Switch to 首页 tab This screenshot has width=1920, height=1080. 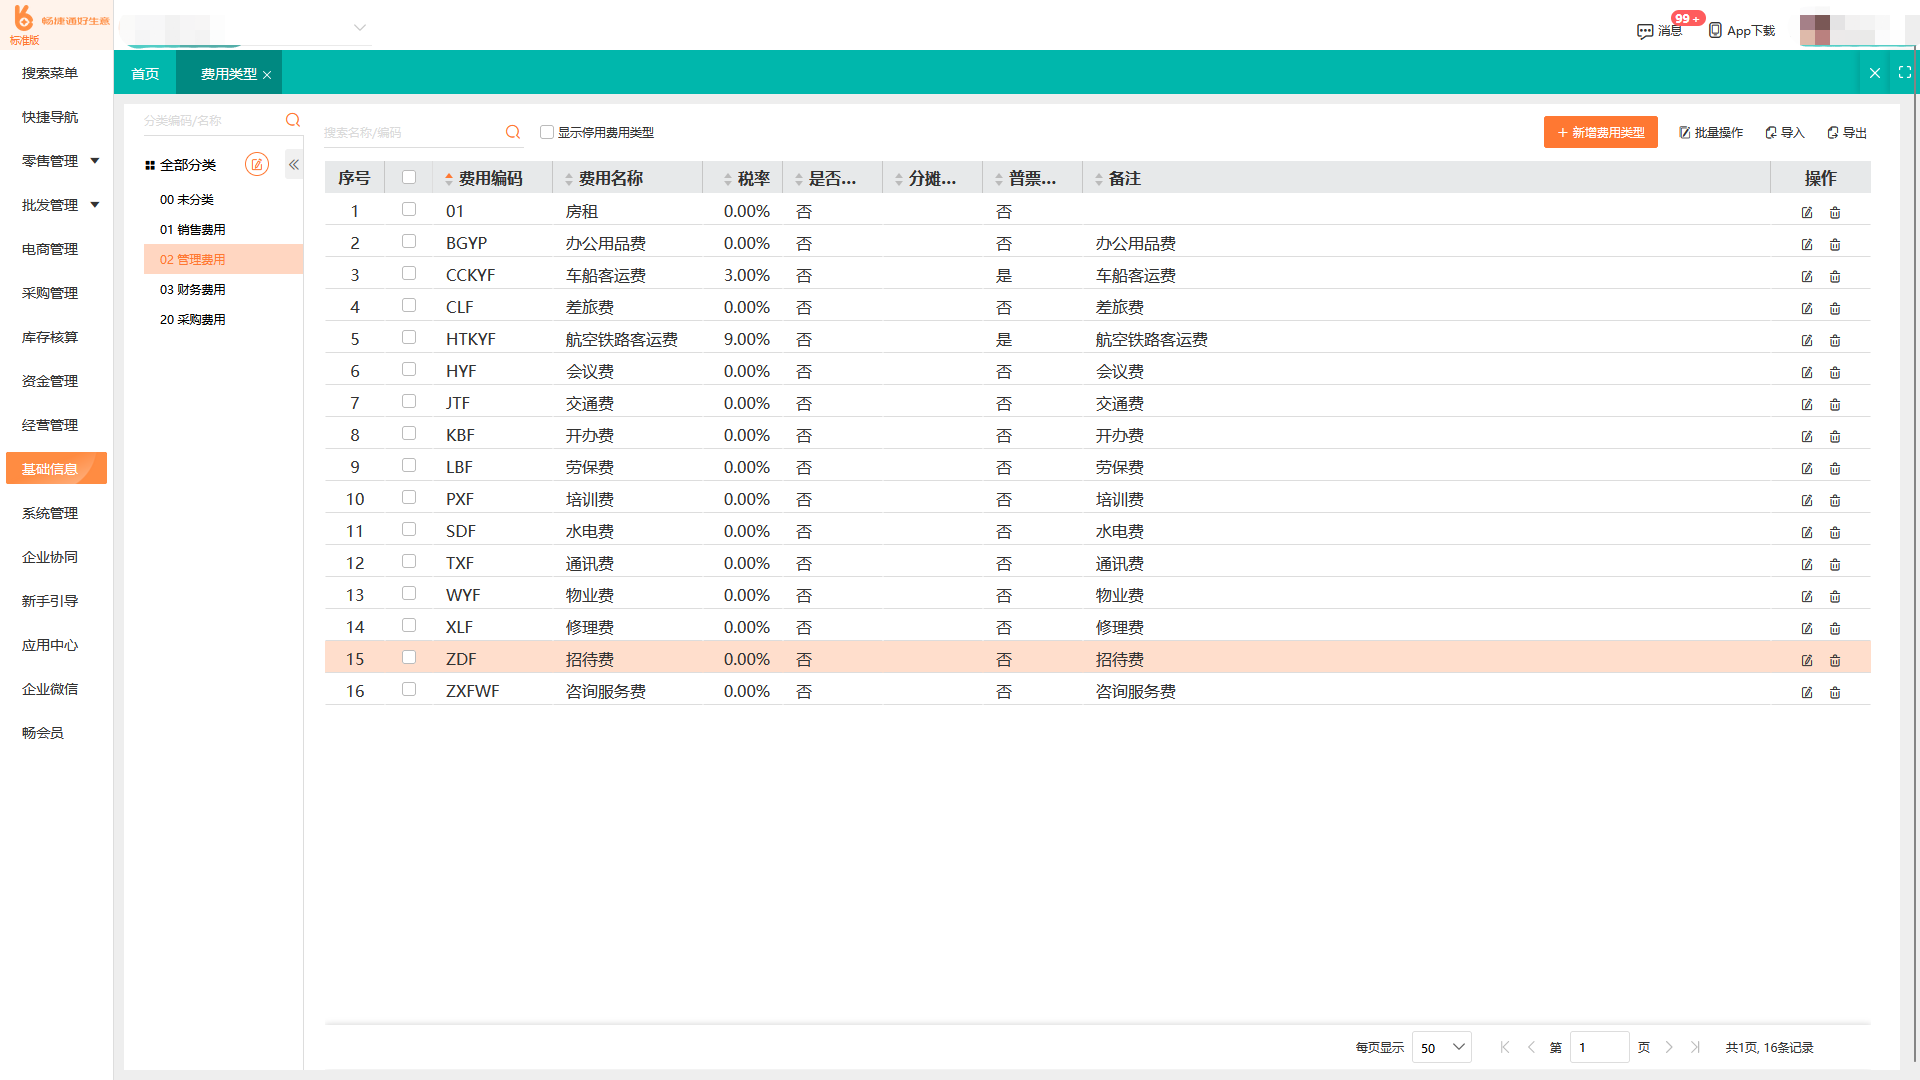pos(145,74)
